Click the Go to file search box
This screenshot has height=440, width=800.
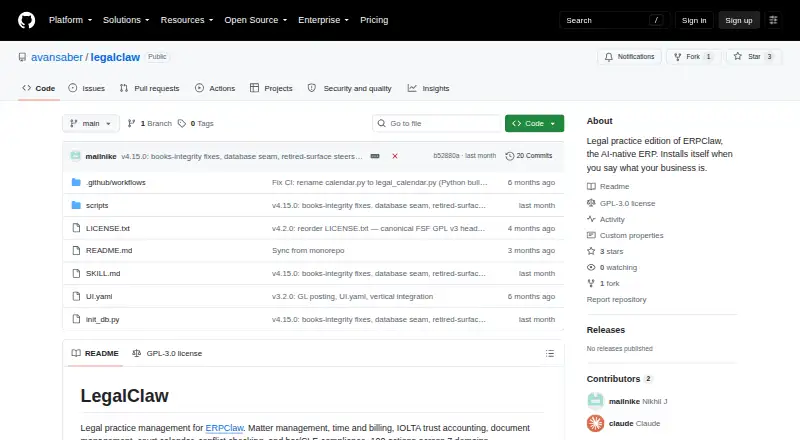(437, 124)
